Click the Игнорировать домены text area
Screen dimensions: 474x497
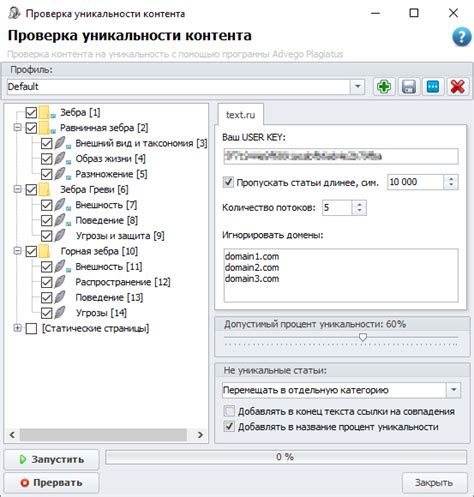click(341, 275)
